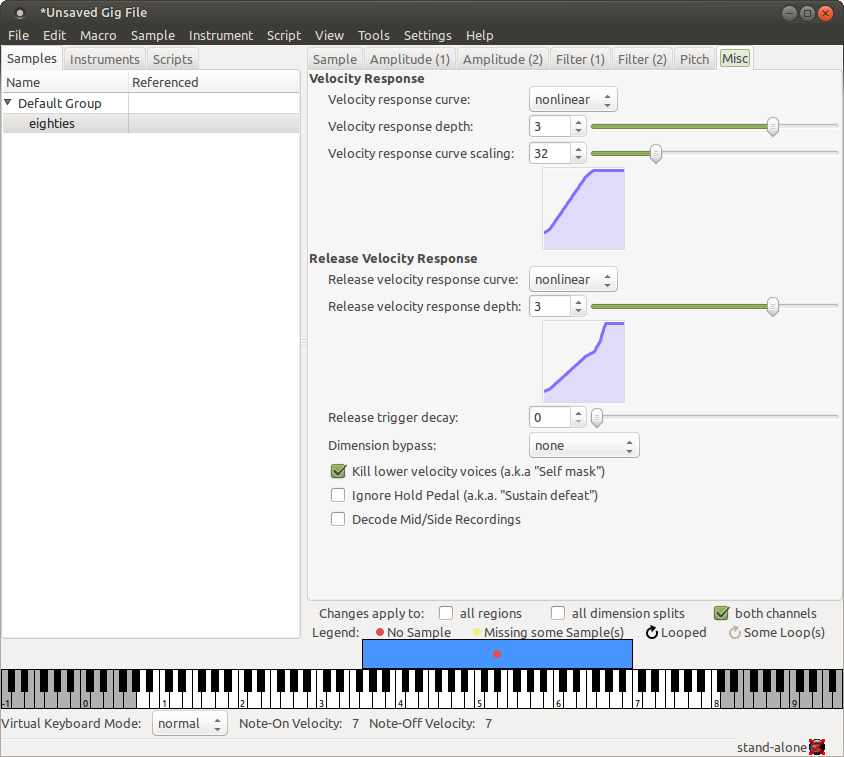Switch to the Scripts tab
This screenshot has width=844, height=757.
pyautogui.click(x=172, y=59)
